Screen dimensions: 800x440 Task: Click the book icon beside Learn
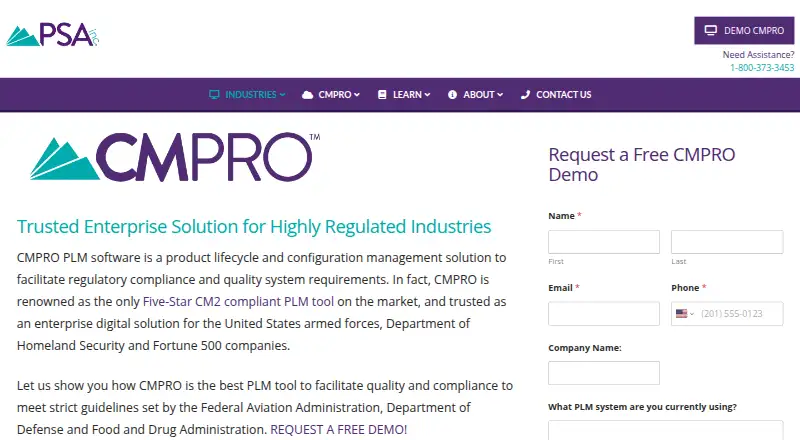382,94
